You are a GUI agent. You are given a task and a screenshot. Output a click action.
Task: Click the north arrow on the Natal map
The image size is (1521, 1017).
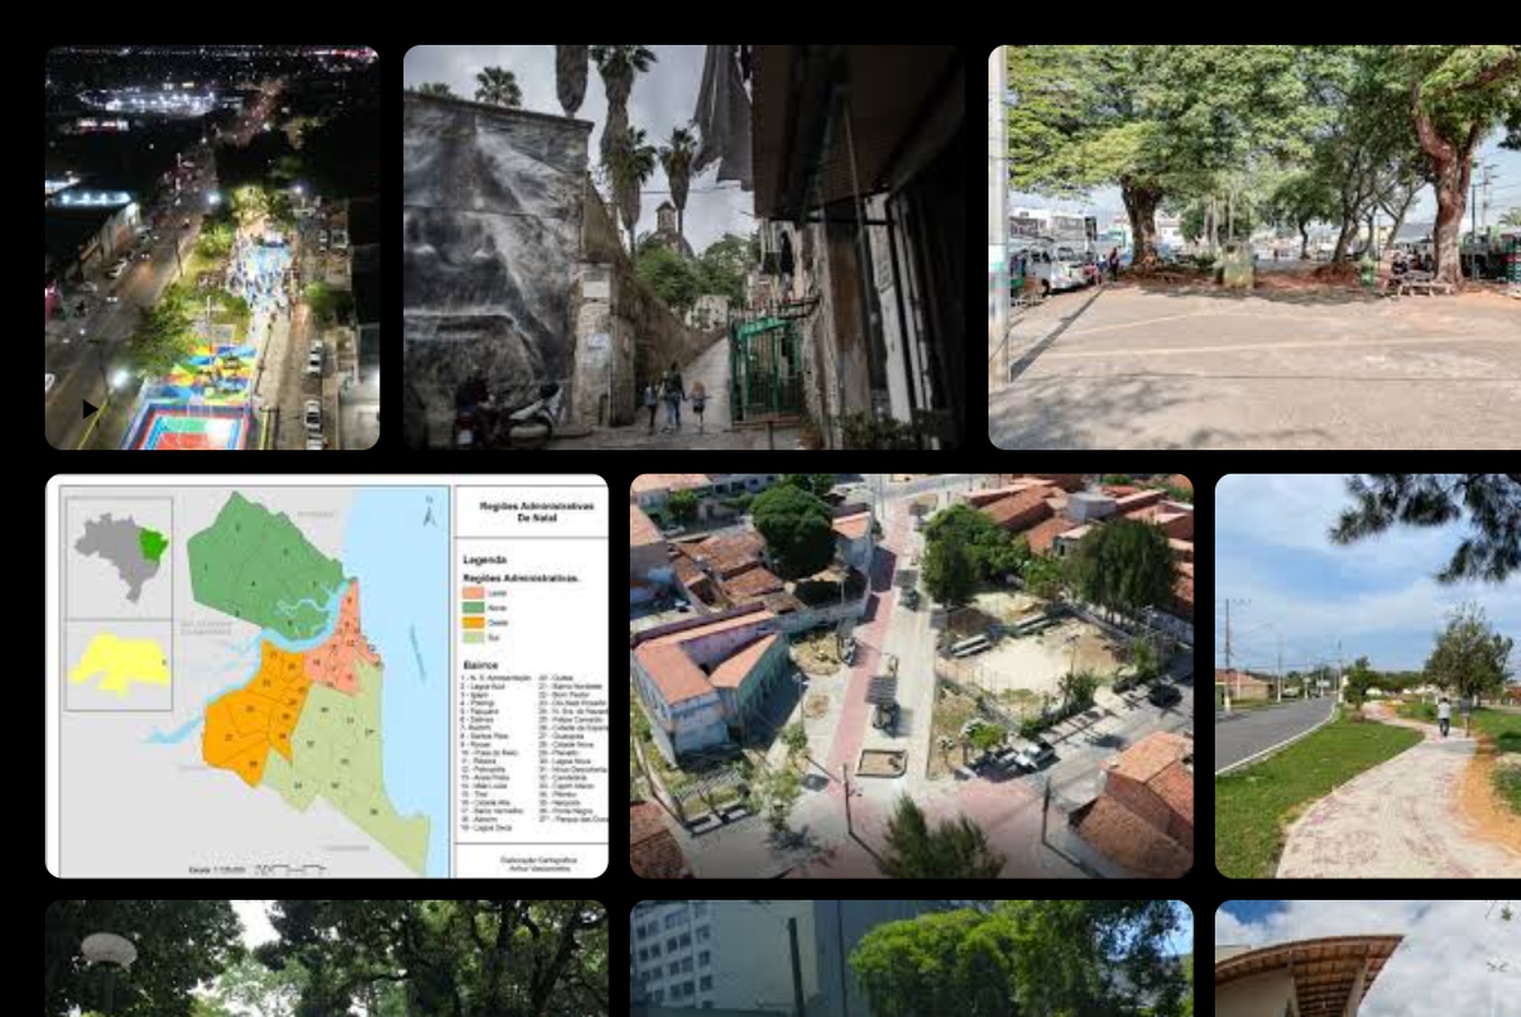click(x=429, y=515)
